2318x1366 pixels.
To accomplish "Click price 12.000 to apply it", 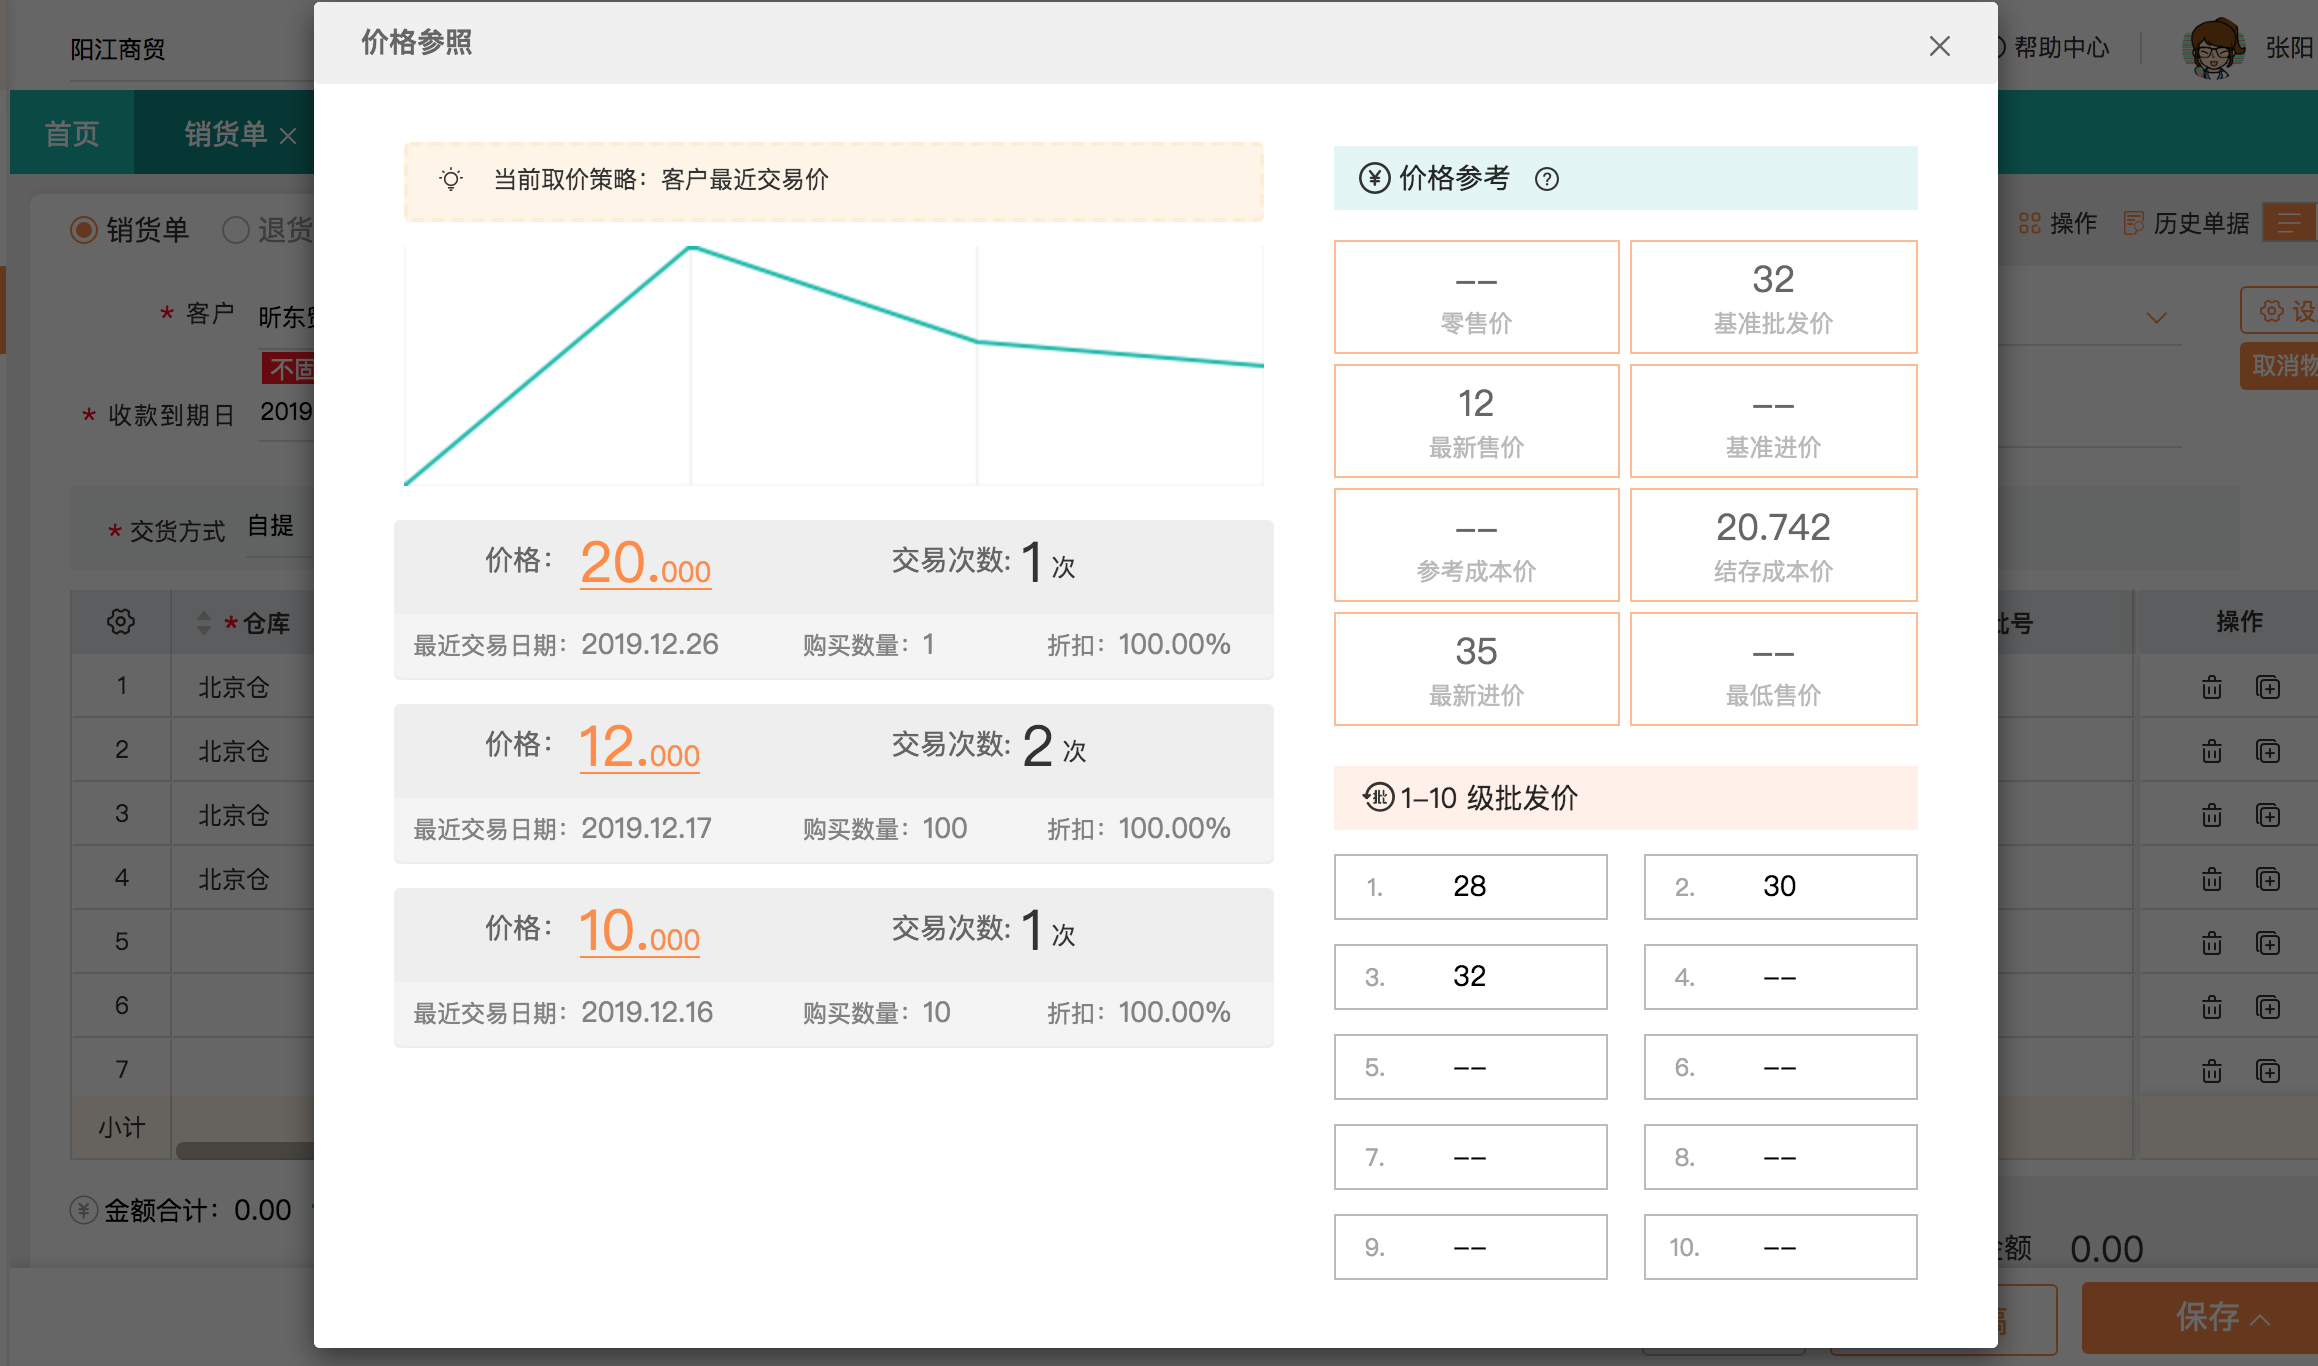I will pyautogui.click(x=642, y=751).
